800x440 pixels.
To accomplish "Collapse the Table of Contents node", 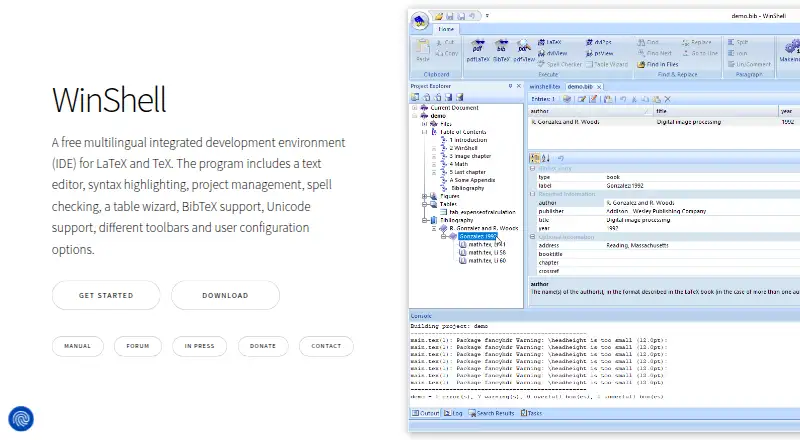I will point(424,132).
